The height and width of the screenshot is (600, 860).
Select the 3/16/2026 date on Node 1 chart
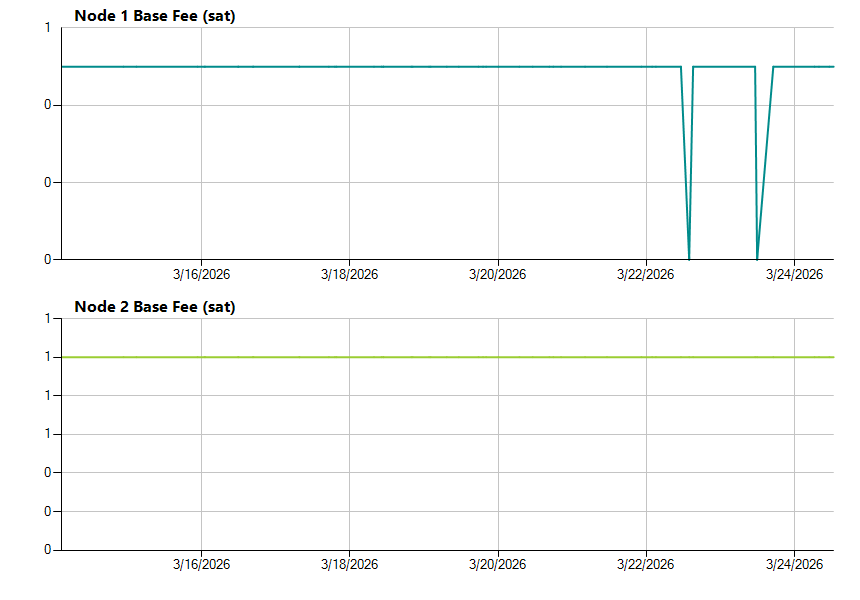[x=202, y=275]
